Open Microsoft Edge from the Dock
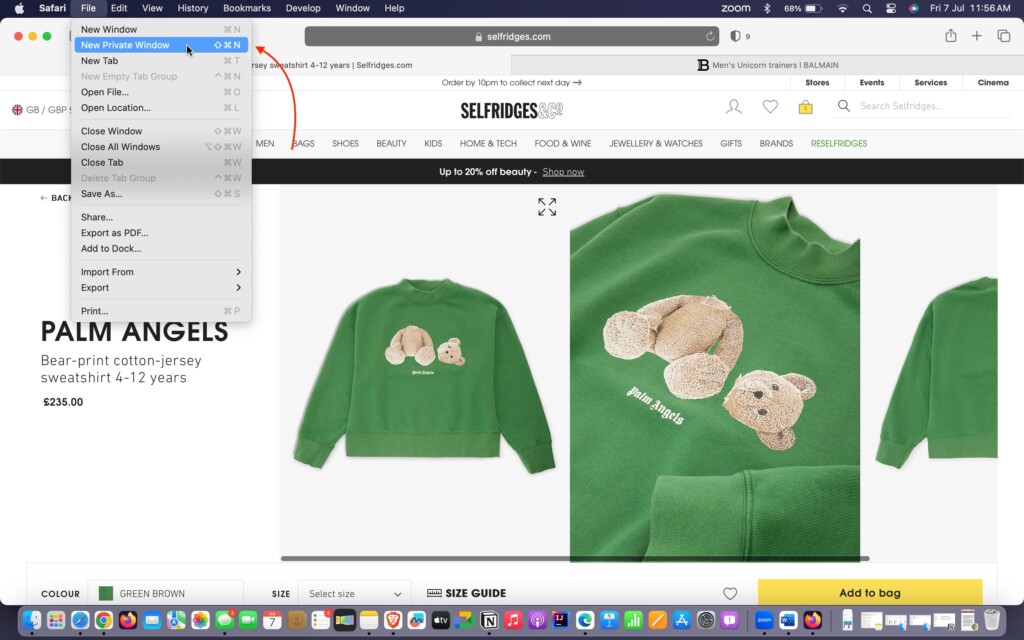The width and height of the screenshot is (1024, 640). 585,619
